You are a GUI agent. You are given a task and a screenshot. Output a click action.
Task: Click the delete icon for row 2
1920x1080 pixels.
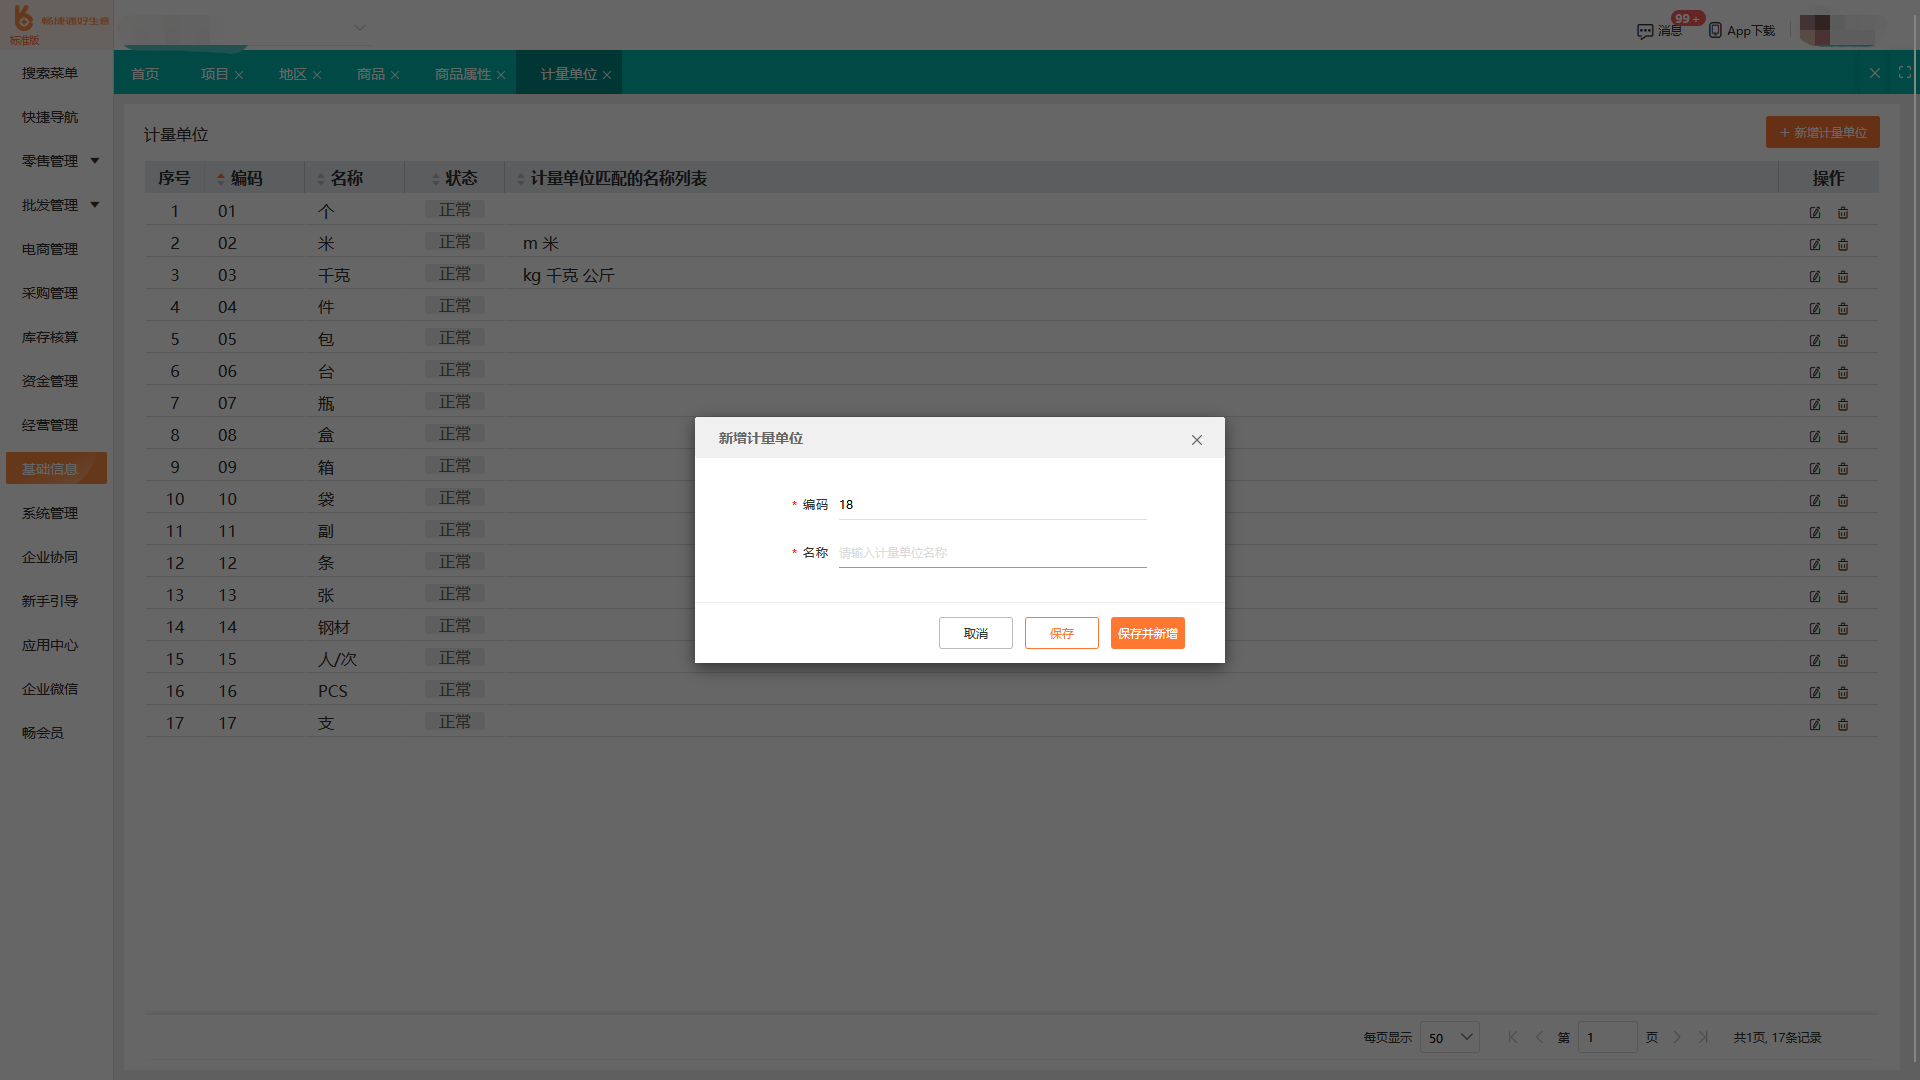(x=1844, y=244)
